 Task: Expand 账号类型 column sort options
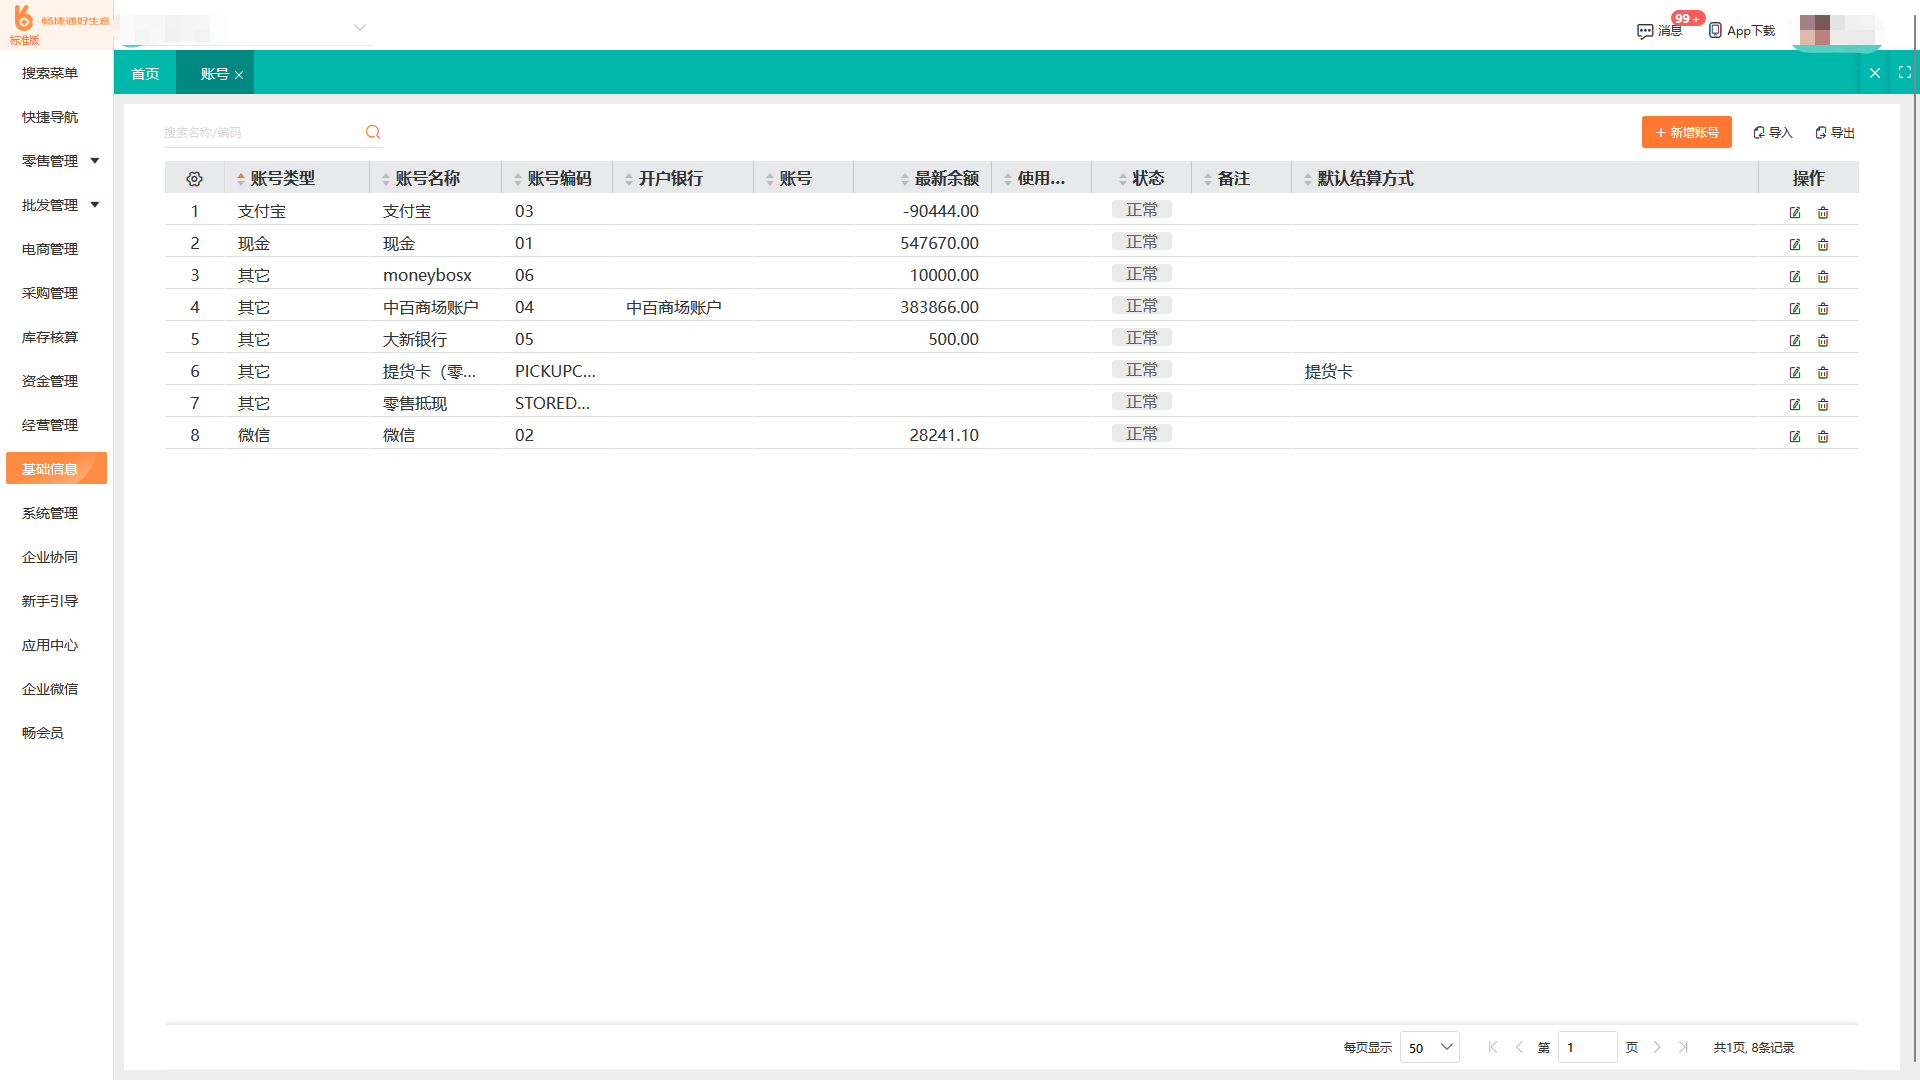pyautogui.click(x=239, y=178)
